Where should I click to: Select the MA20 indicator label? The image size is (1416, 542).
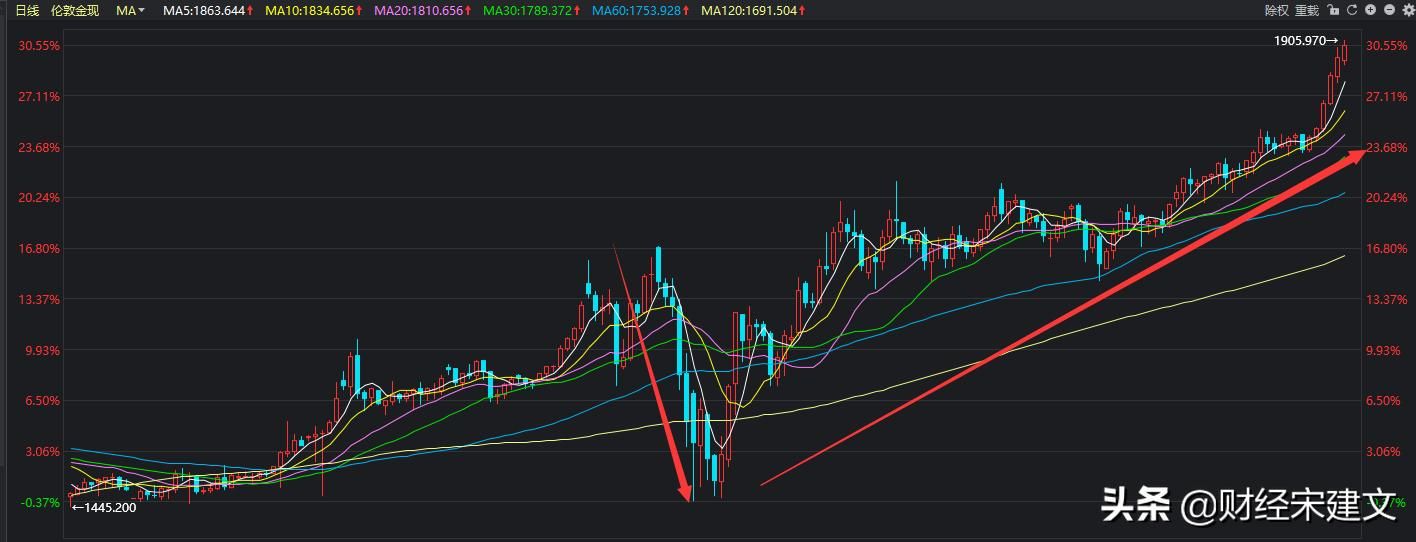(x=417, y=10)
